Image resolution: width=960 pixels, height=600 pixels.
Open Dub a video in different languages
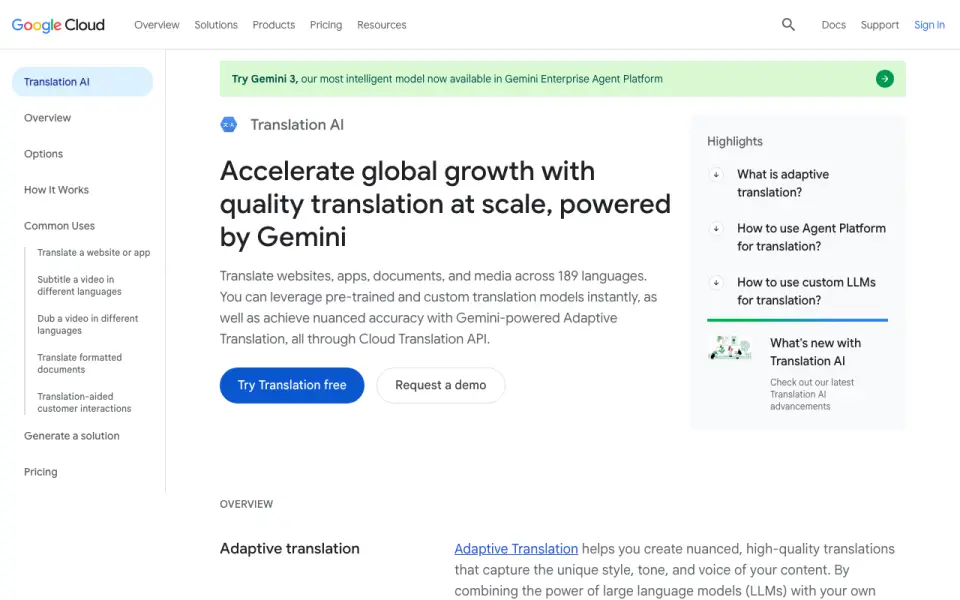[x=88, y=324]
